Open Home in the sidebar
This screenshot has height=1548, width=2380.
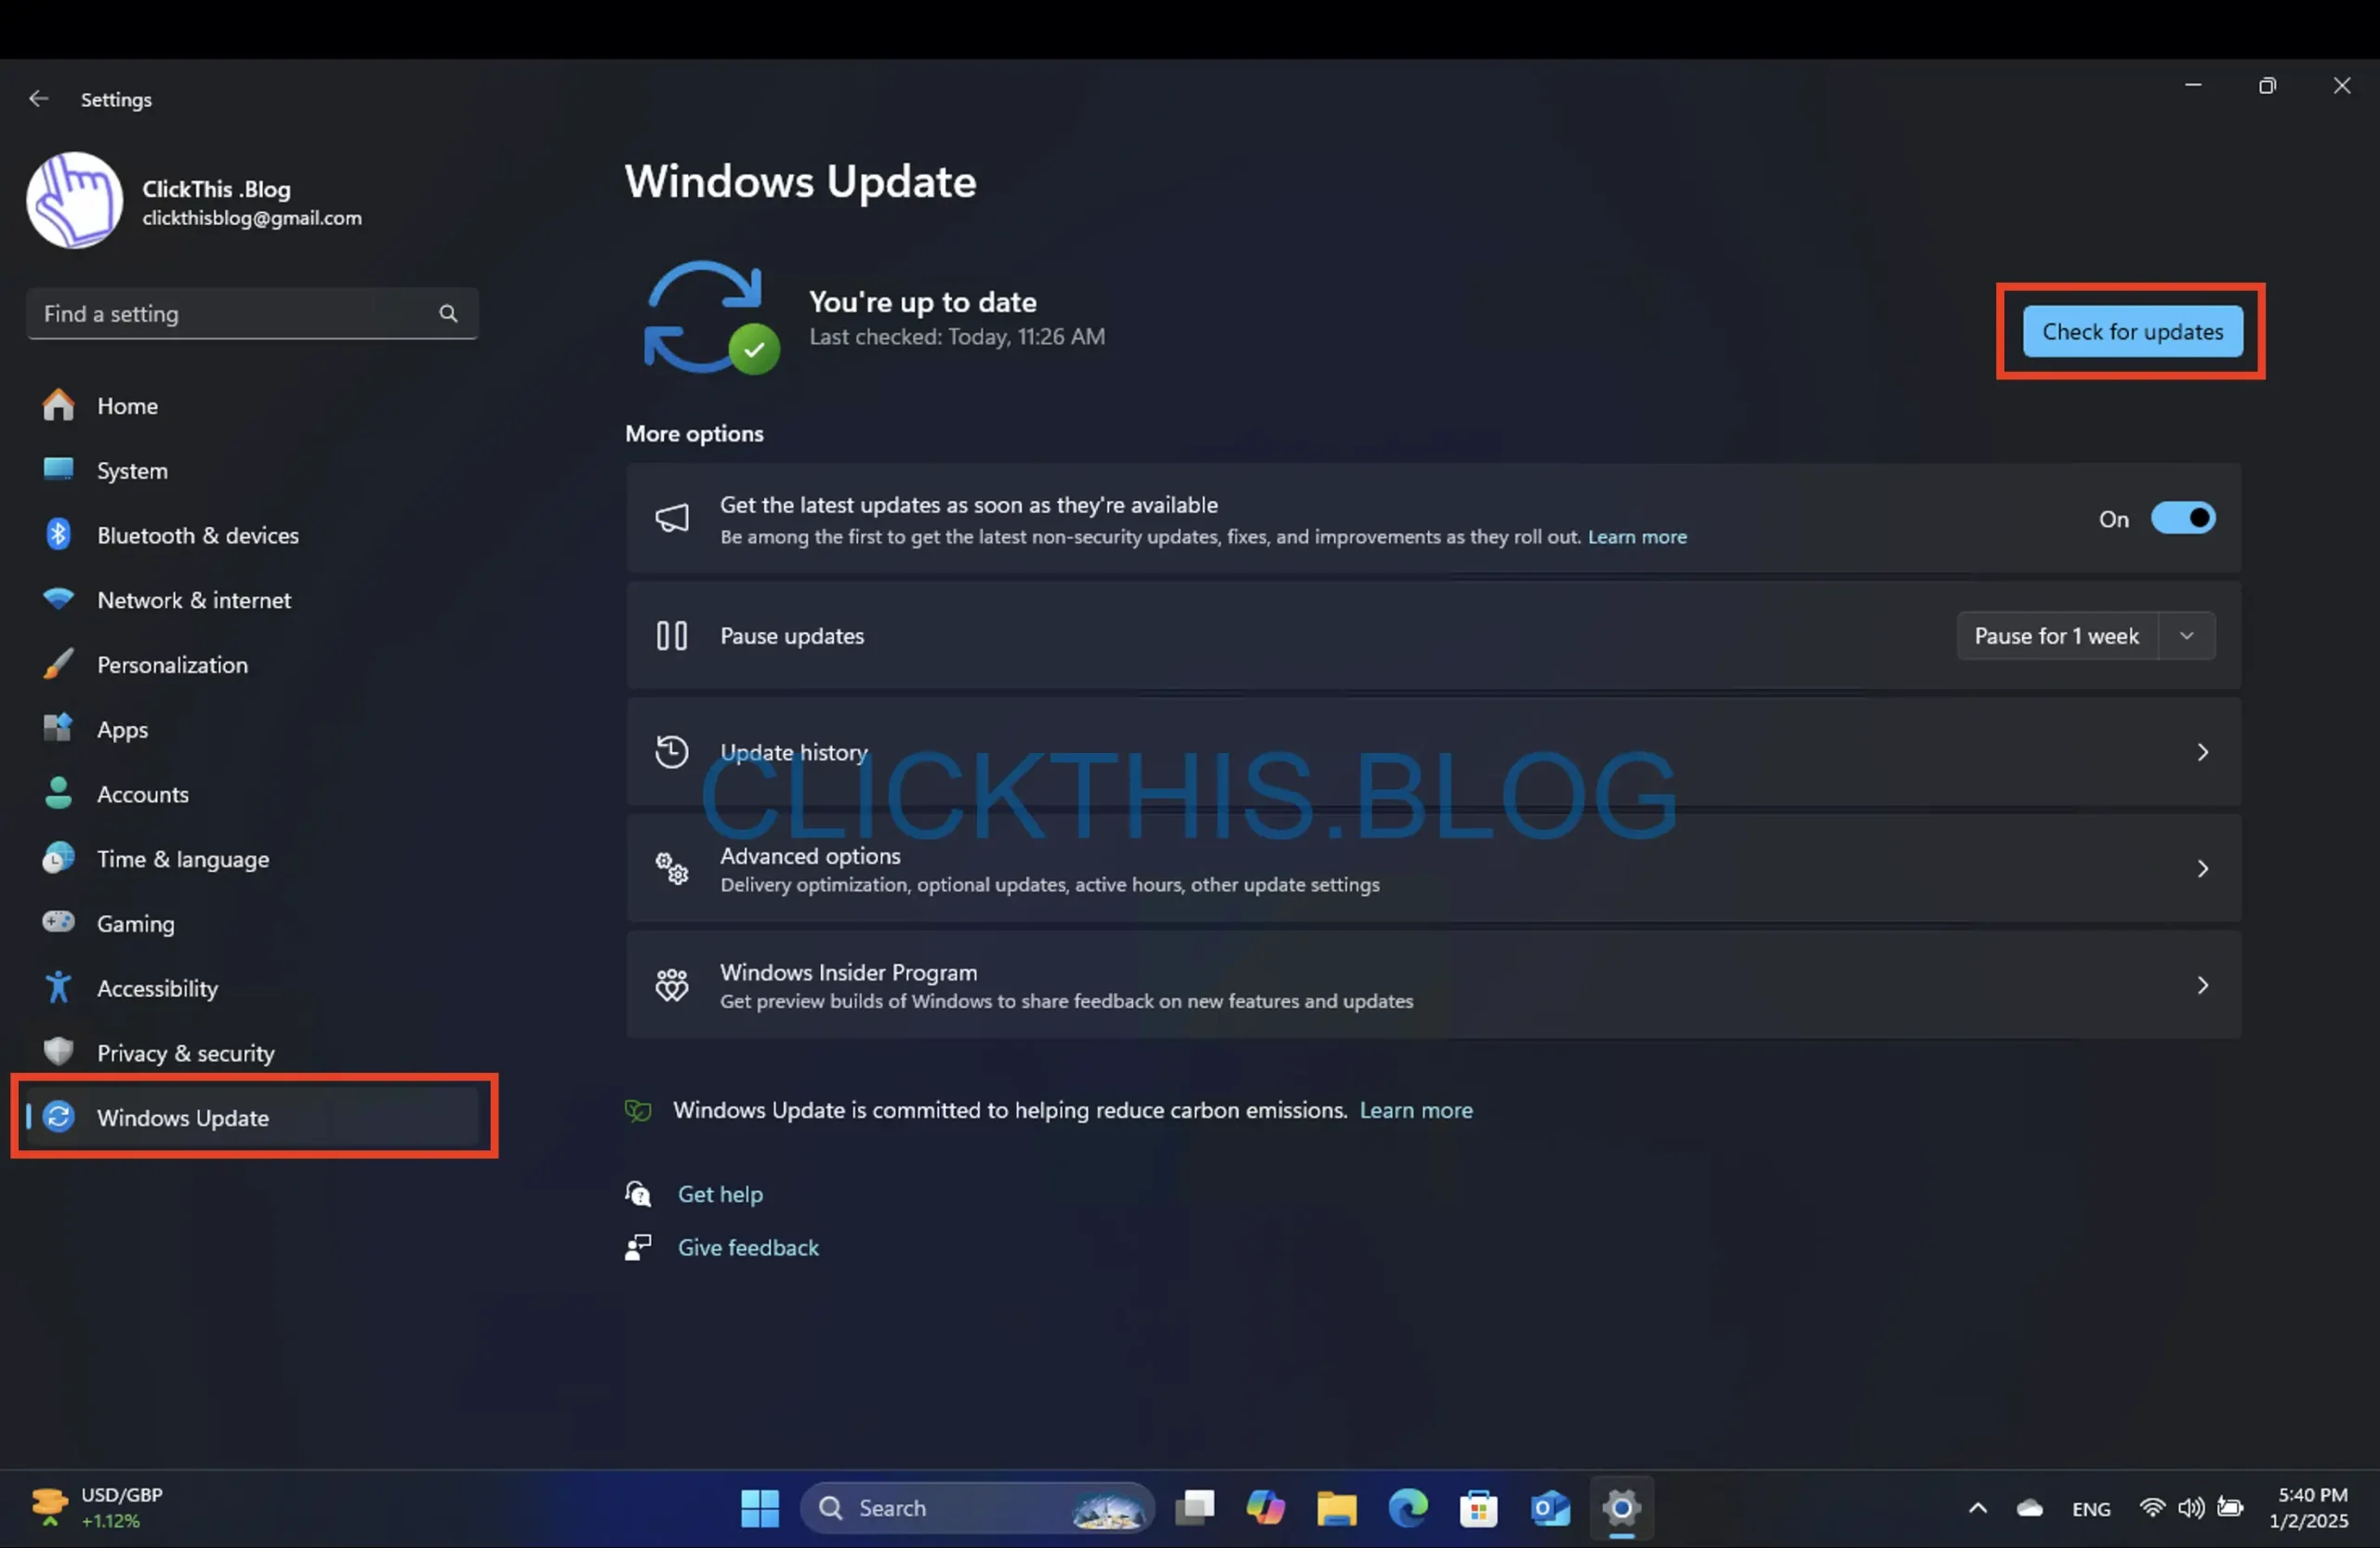252,406
